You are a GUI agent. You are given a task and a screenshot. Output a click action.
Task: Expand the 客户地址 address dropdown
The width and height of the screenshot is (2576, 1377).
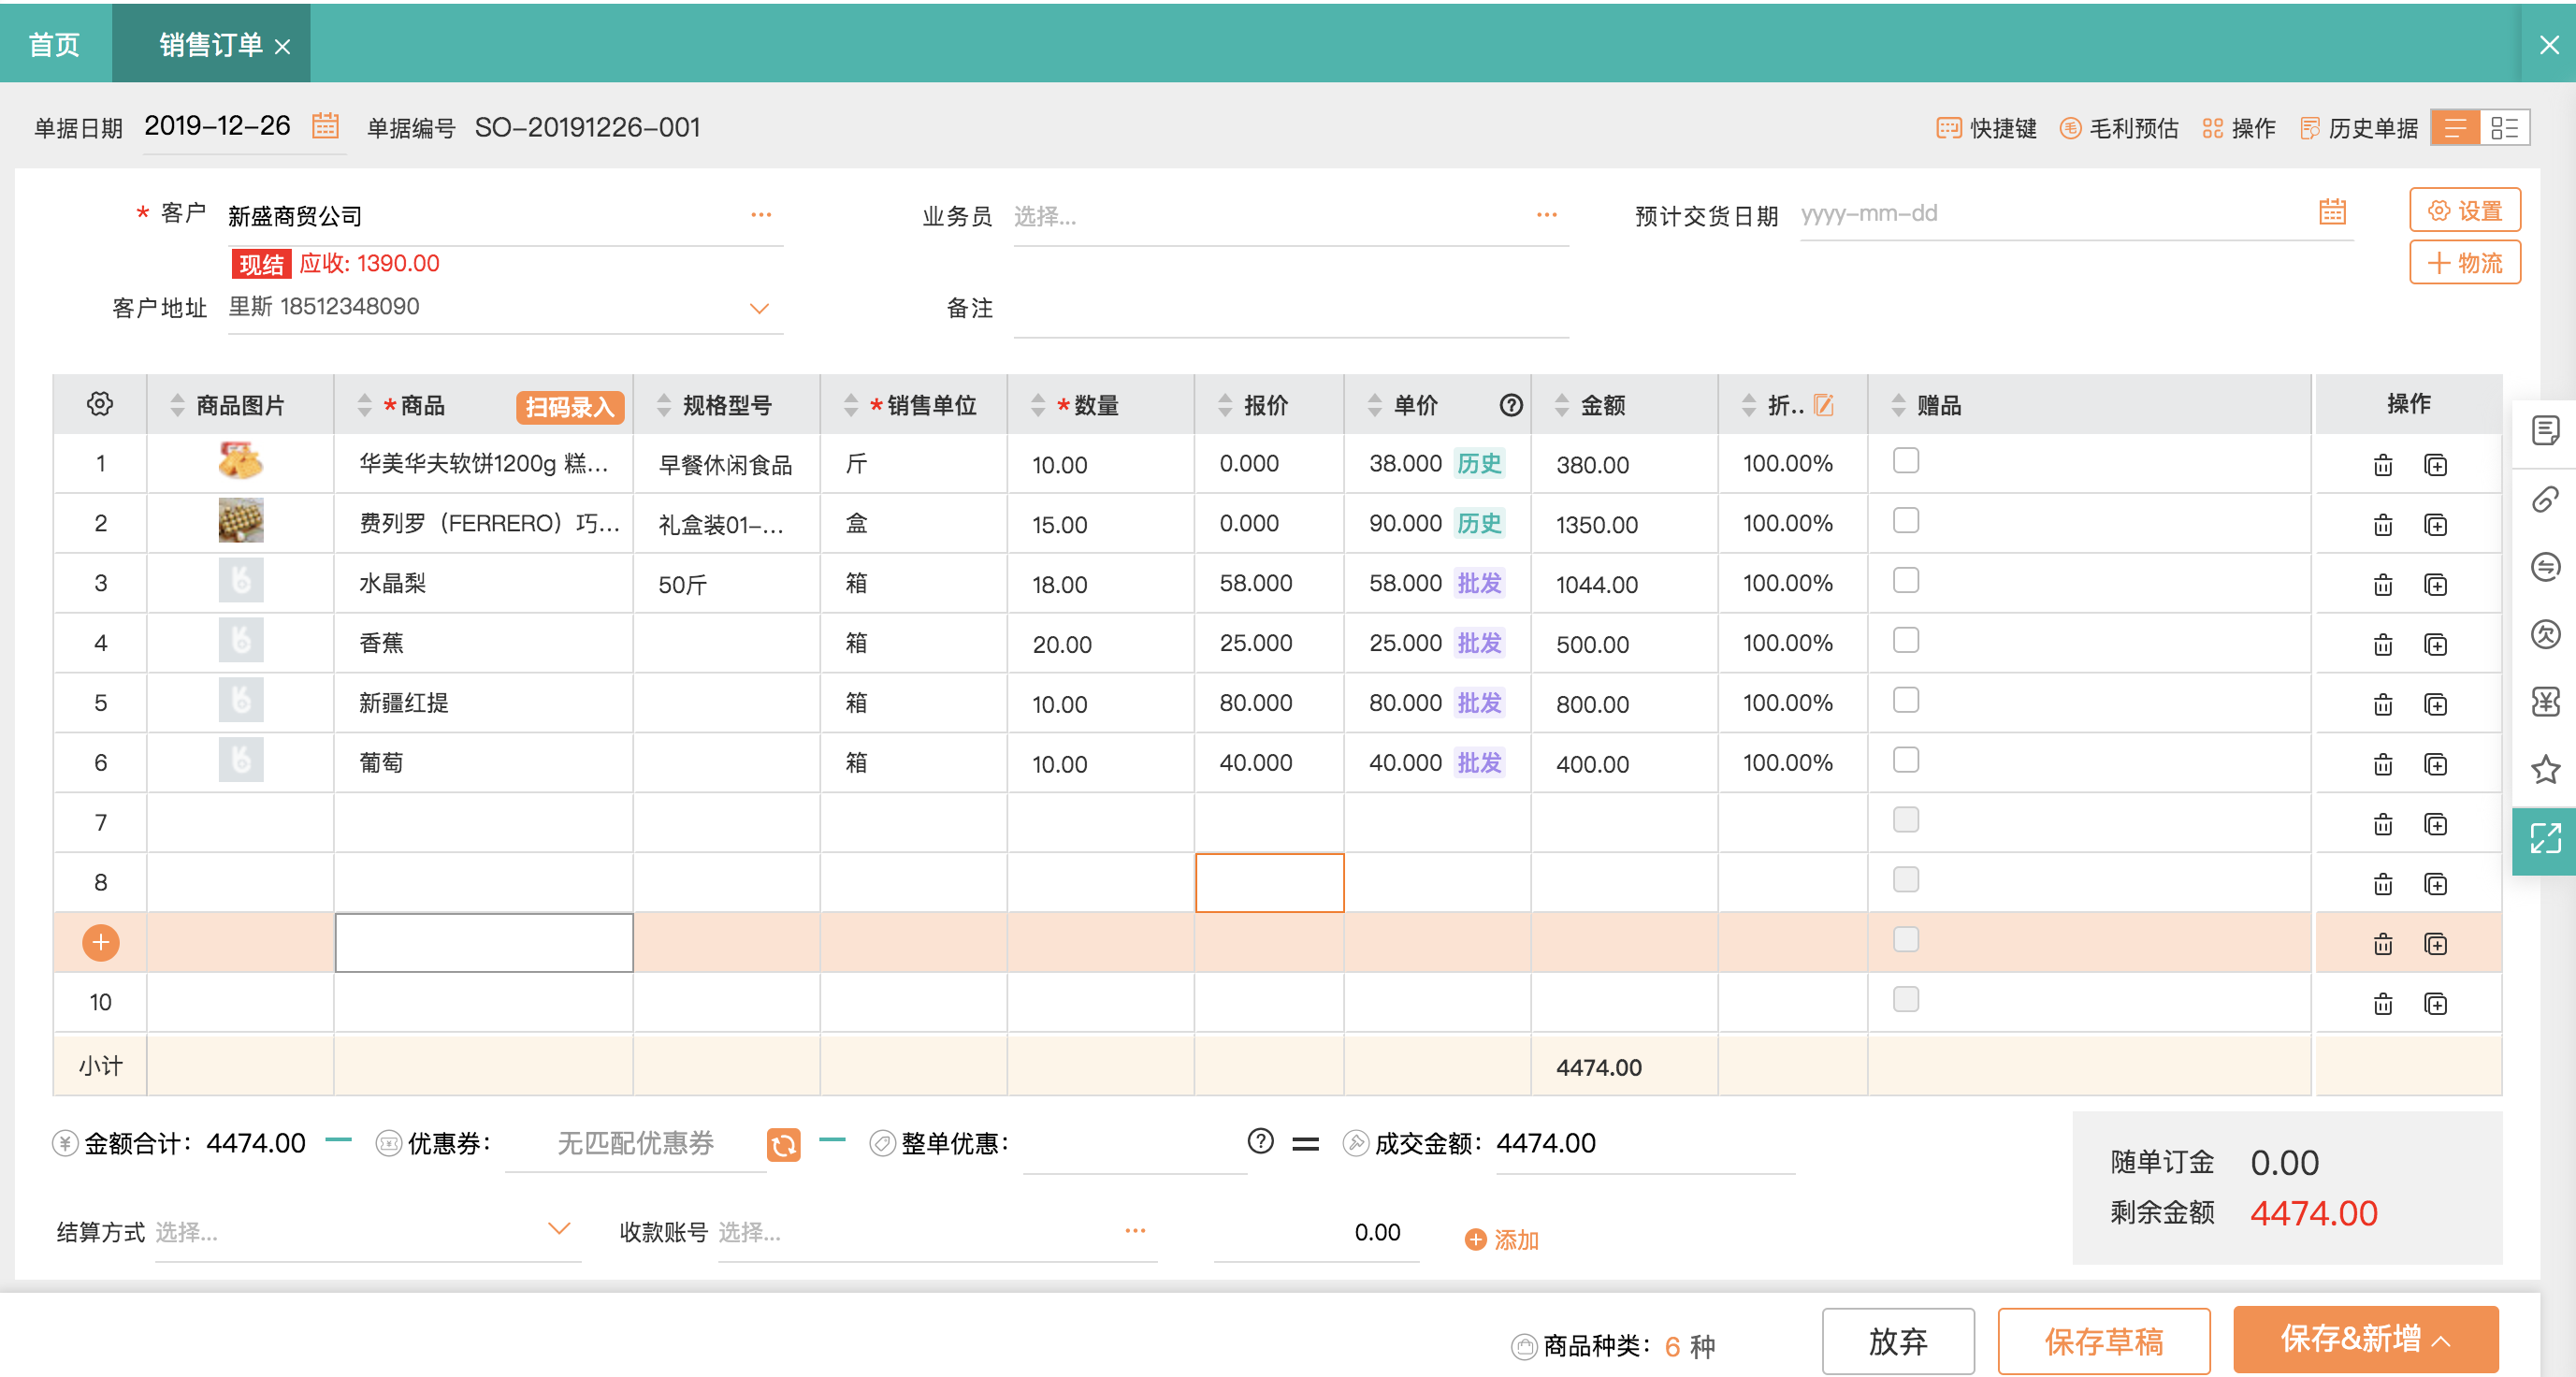tap(760, 309)
